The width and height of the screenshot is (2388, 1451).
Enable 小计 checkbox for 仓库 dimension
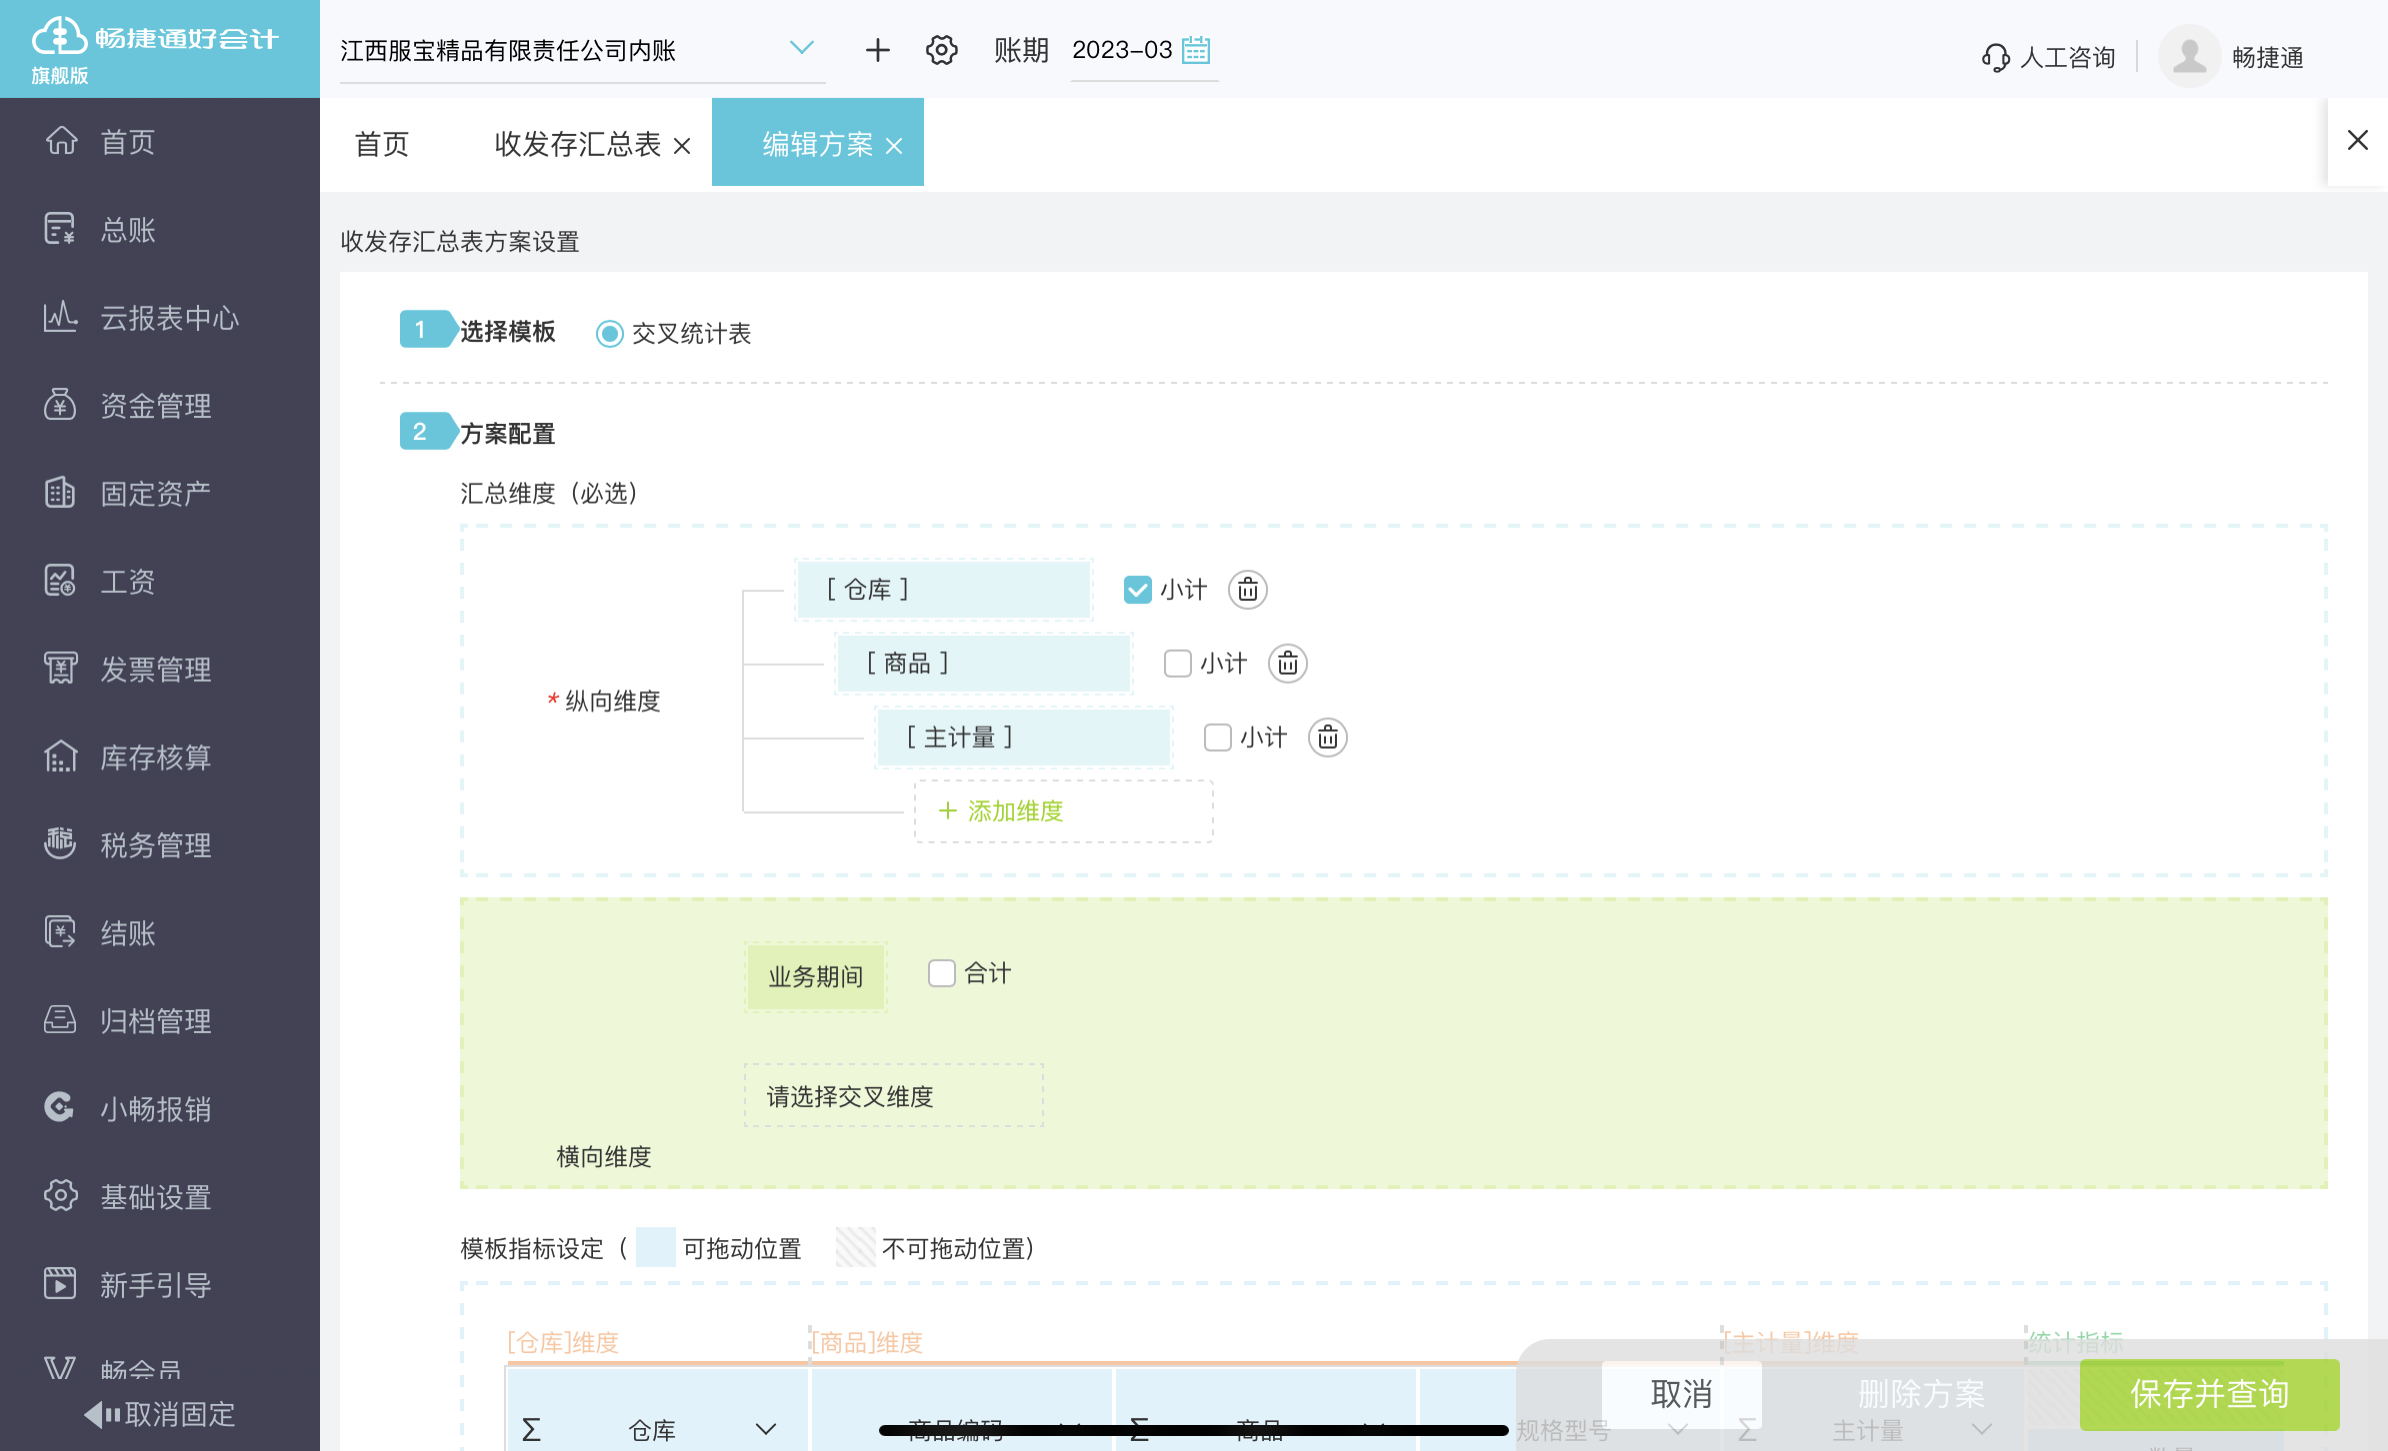click(1136, 590)
